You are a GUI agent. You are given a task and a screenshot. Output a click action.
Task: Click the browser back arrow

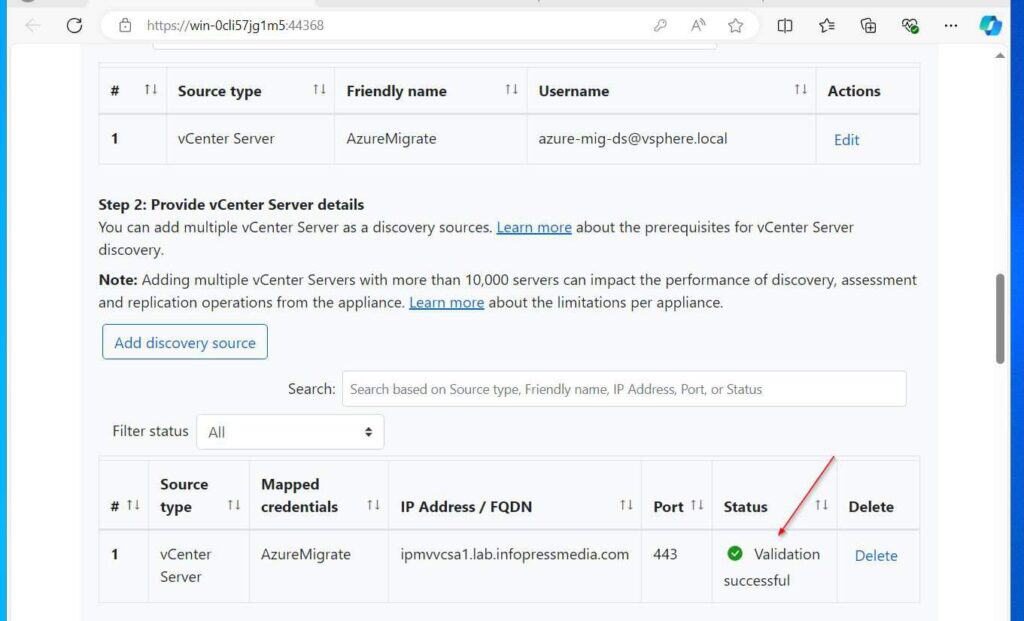(x=33, y=25)
